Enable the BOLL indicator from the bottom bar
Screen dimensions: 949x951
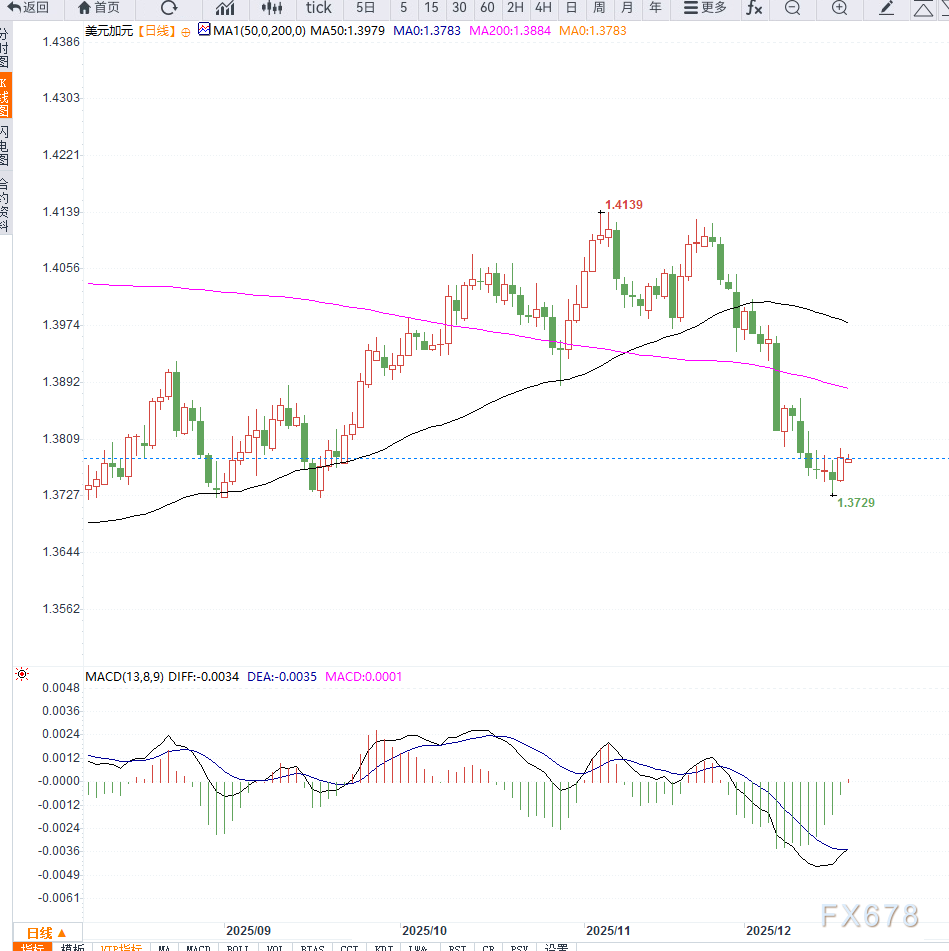237,947
